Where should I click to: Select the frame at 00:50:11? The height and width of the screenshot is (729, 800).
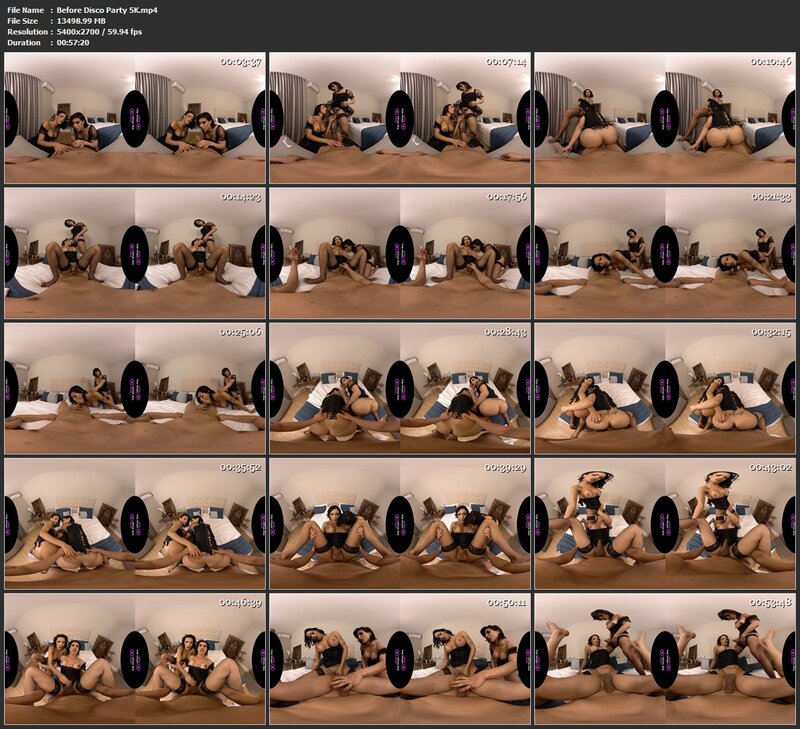point(400,657)
